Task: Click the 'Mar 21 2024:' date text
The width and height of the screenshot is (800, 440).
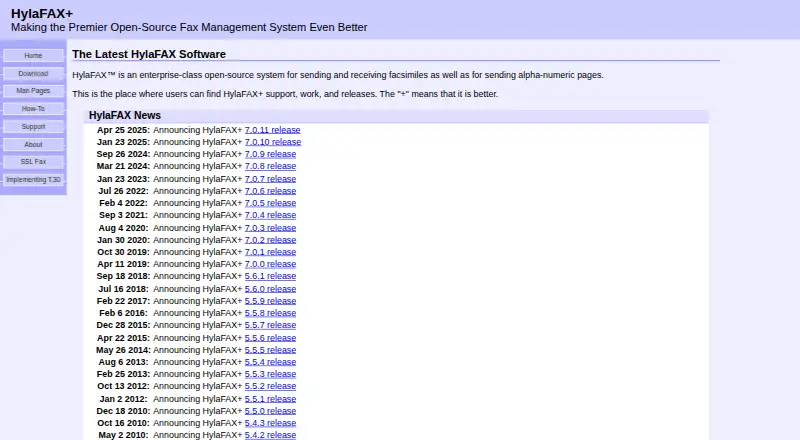Action: pos(123,166)
